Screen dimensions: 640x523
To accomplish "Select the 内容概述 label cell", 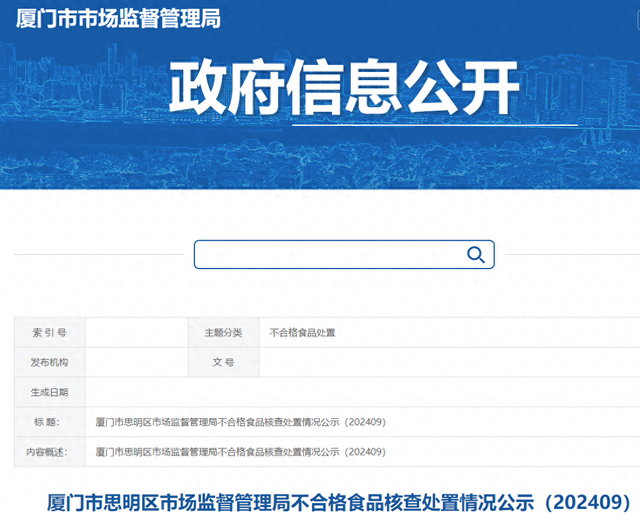I will [x=49, y=452].
